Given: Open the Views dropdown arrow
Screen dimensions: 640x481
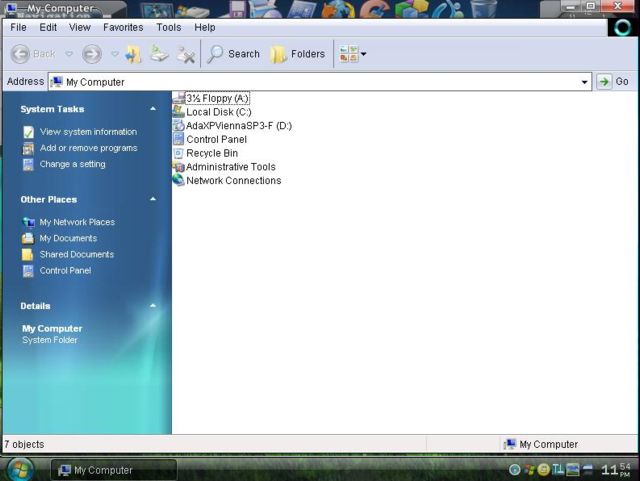Looking at the screenshot, I should (x=362, y=54).
